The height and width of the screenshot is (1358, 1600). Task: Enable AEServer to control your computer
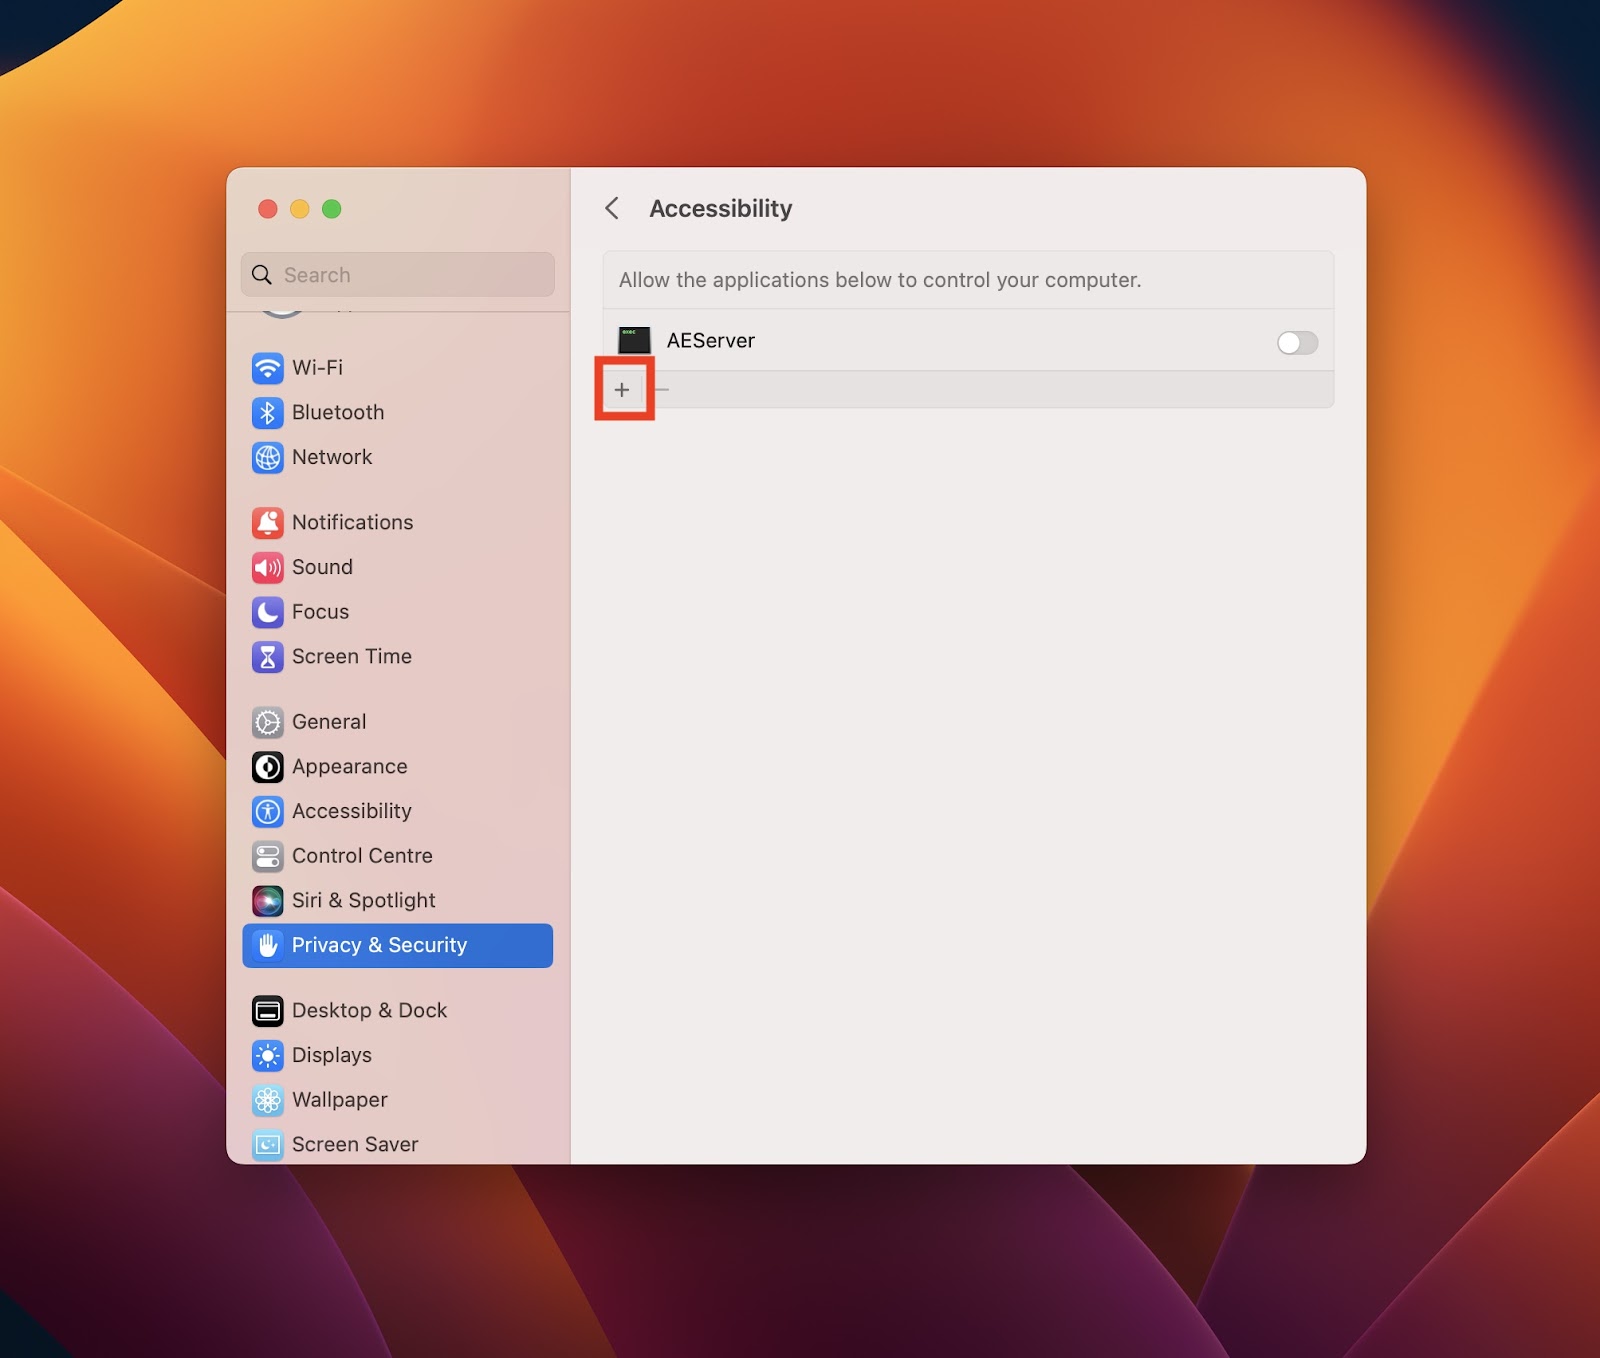[x=1296, y=342]
